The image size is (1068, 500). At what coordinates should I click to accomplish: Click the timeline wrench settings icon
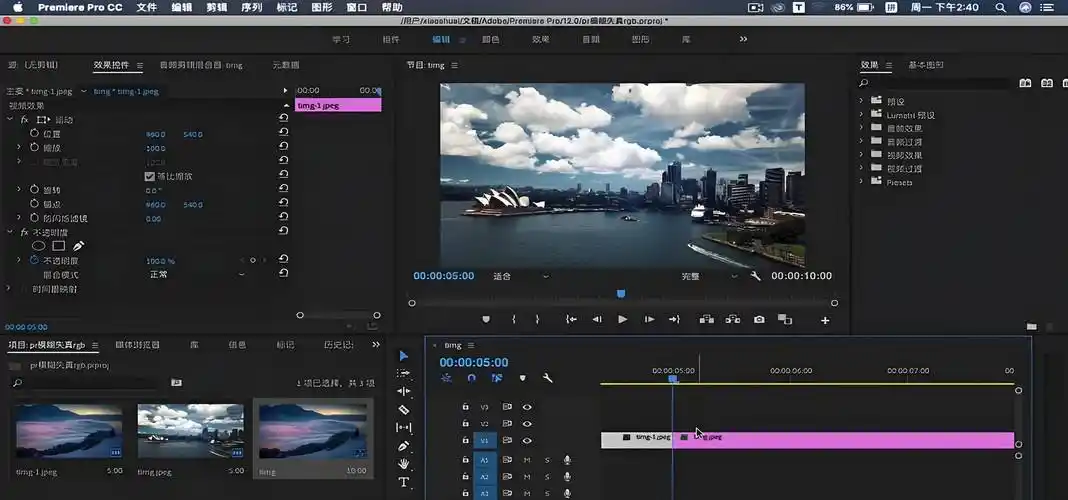(548, 378)
